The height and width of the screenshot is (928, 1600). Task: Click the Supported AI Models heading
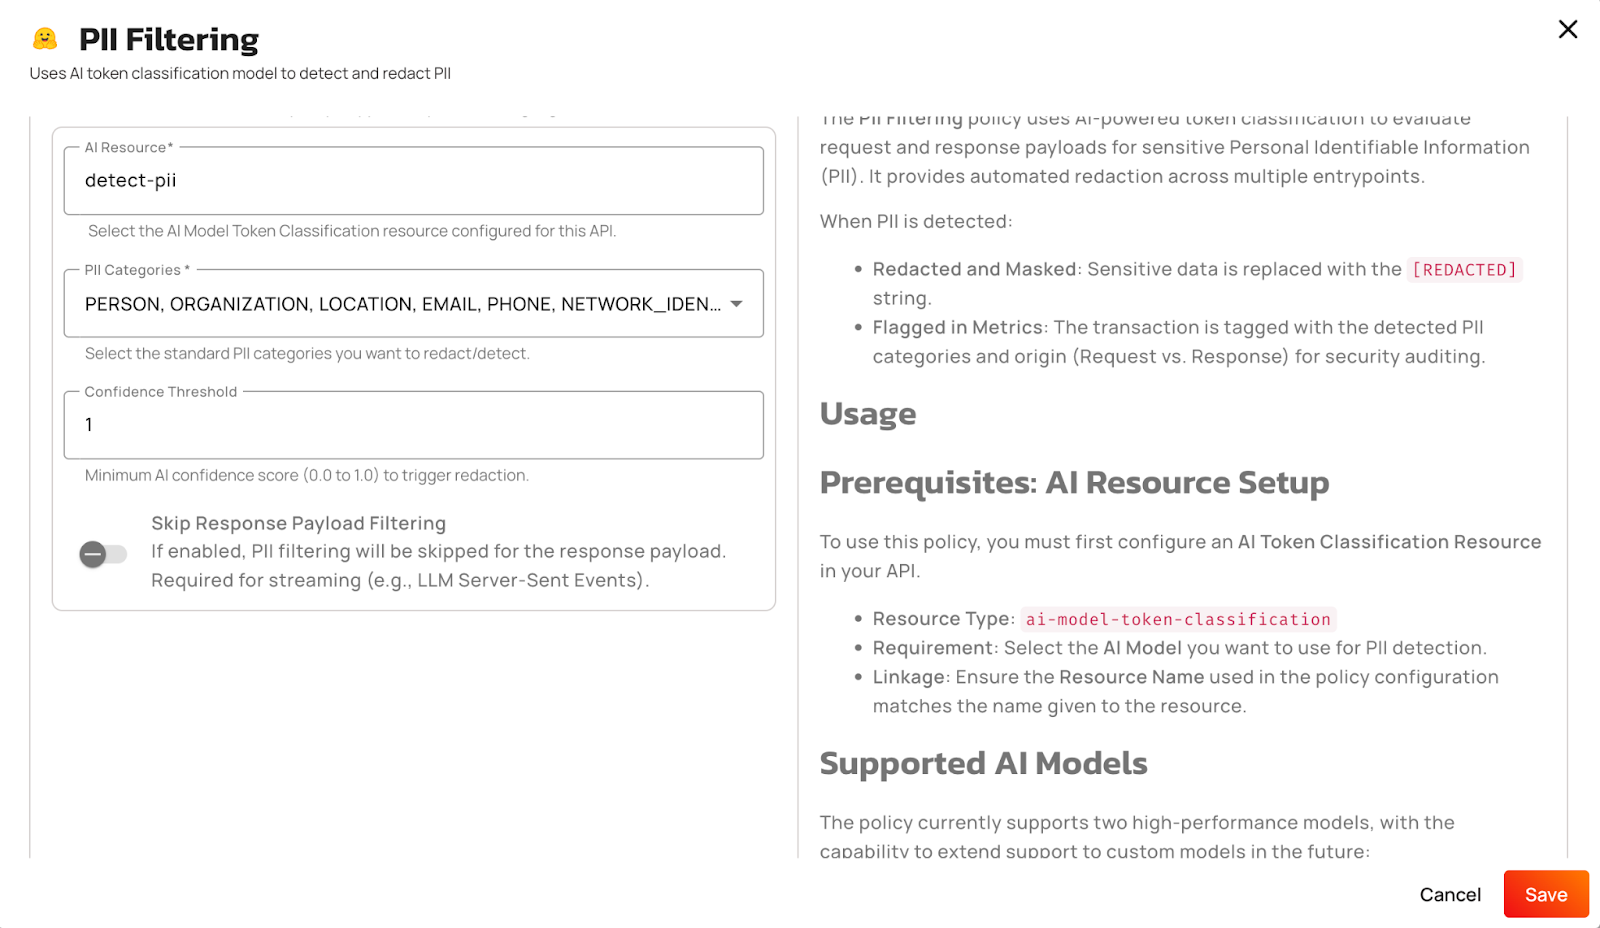coord(983,763)
